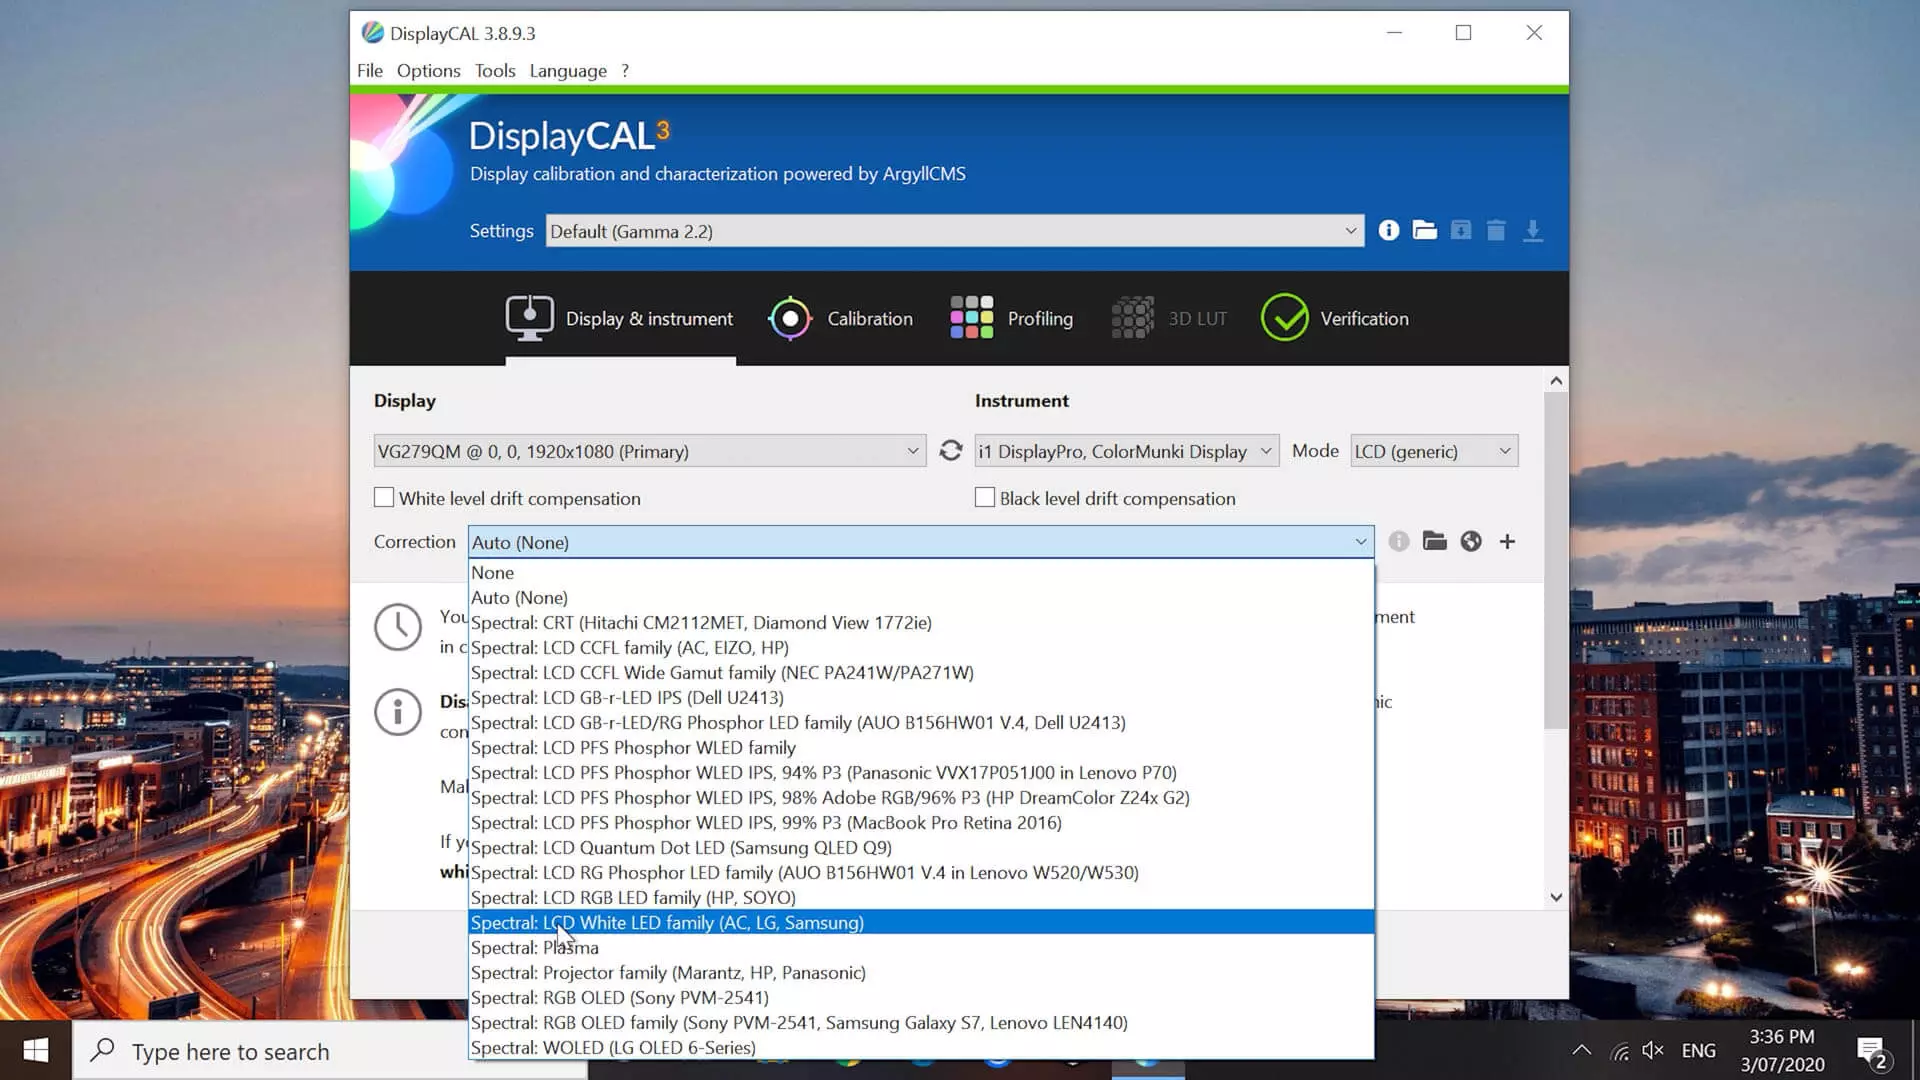Enable Black level drift compensation

(984, 498)
